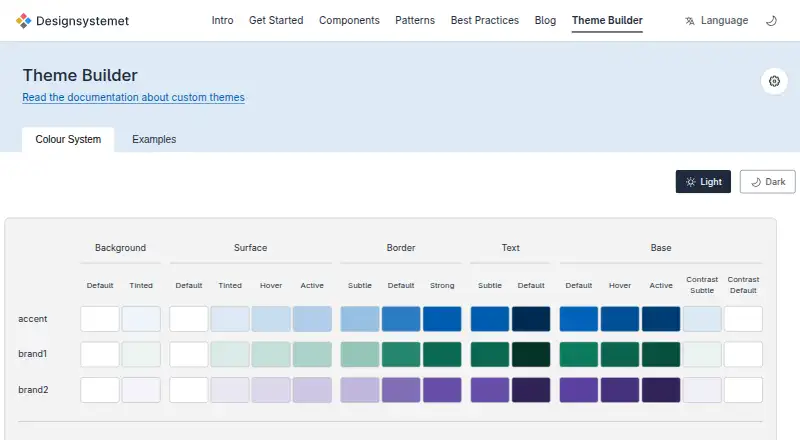Pick brand2 Base Hover swatch

coord(620,390)
